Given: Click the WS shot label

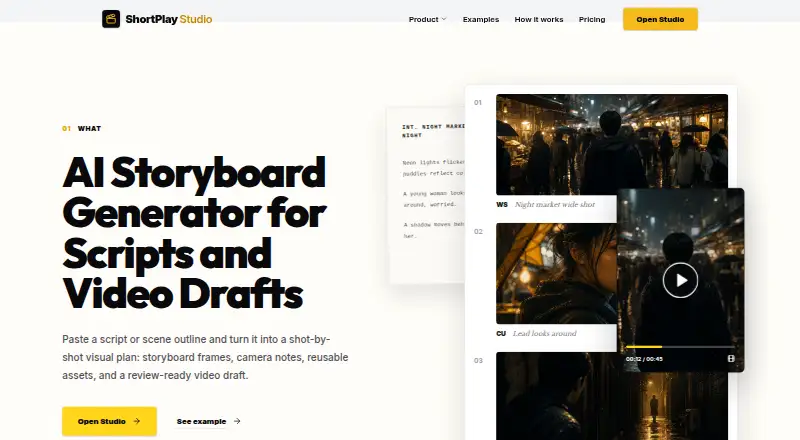Looking at the screenshot, I should click(502, 204).
